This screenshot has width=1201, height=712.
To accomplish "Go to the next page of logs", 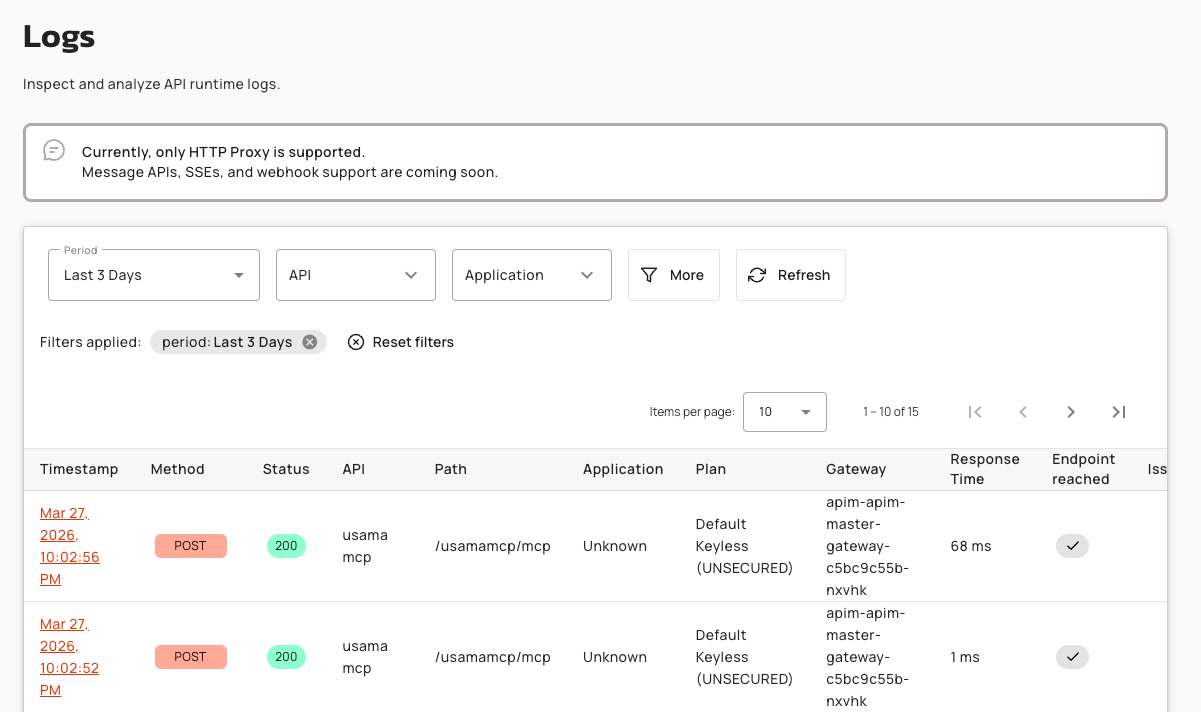I will coord(1071,412).
